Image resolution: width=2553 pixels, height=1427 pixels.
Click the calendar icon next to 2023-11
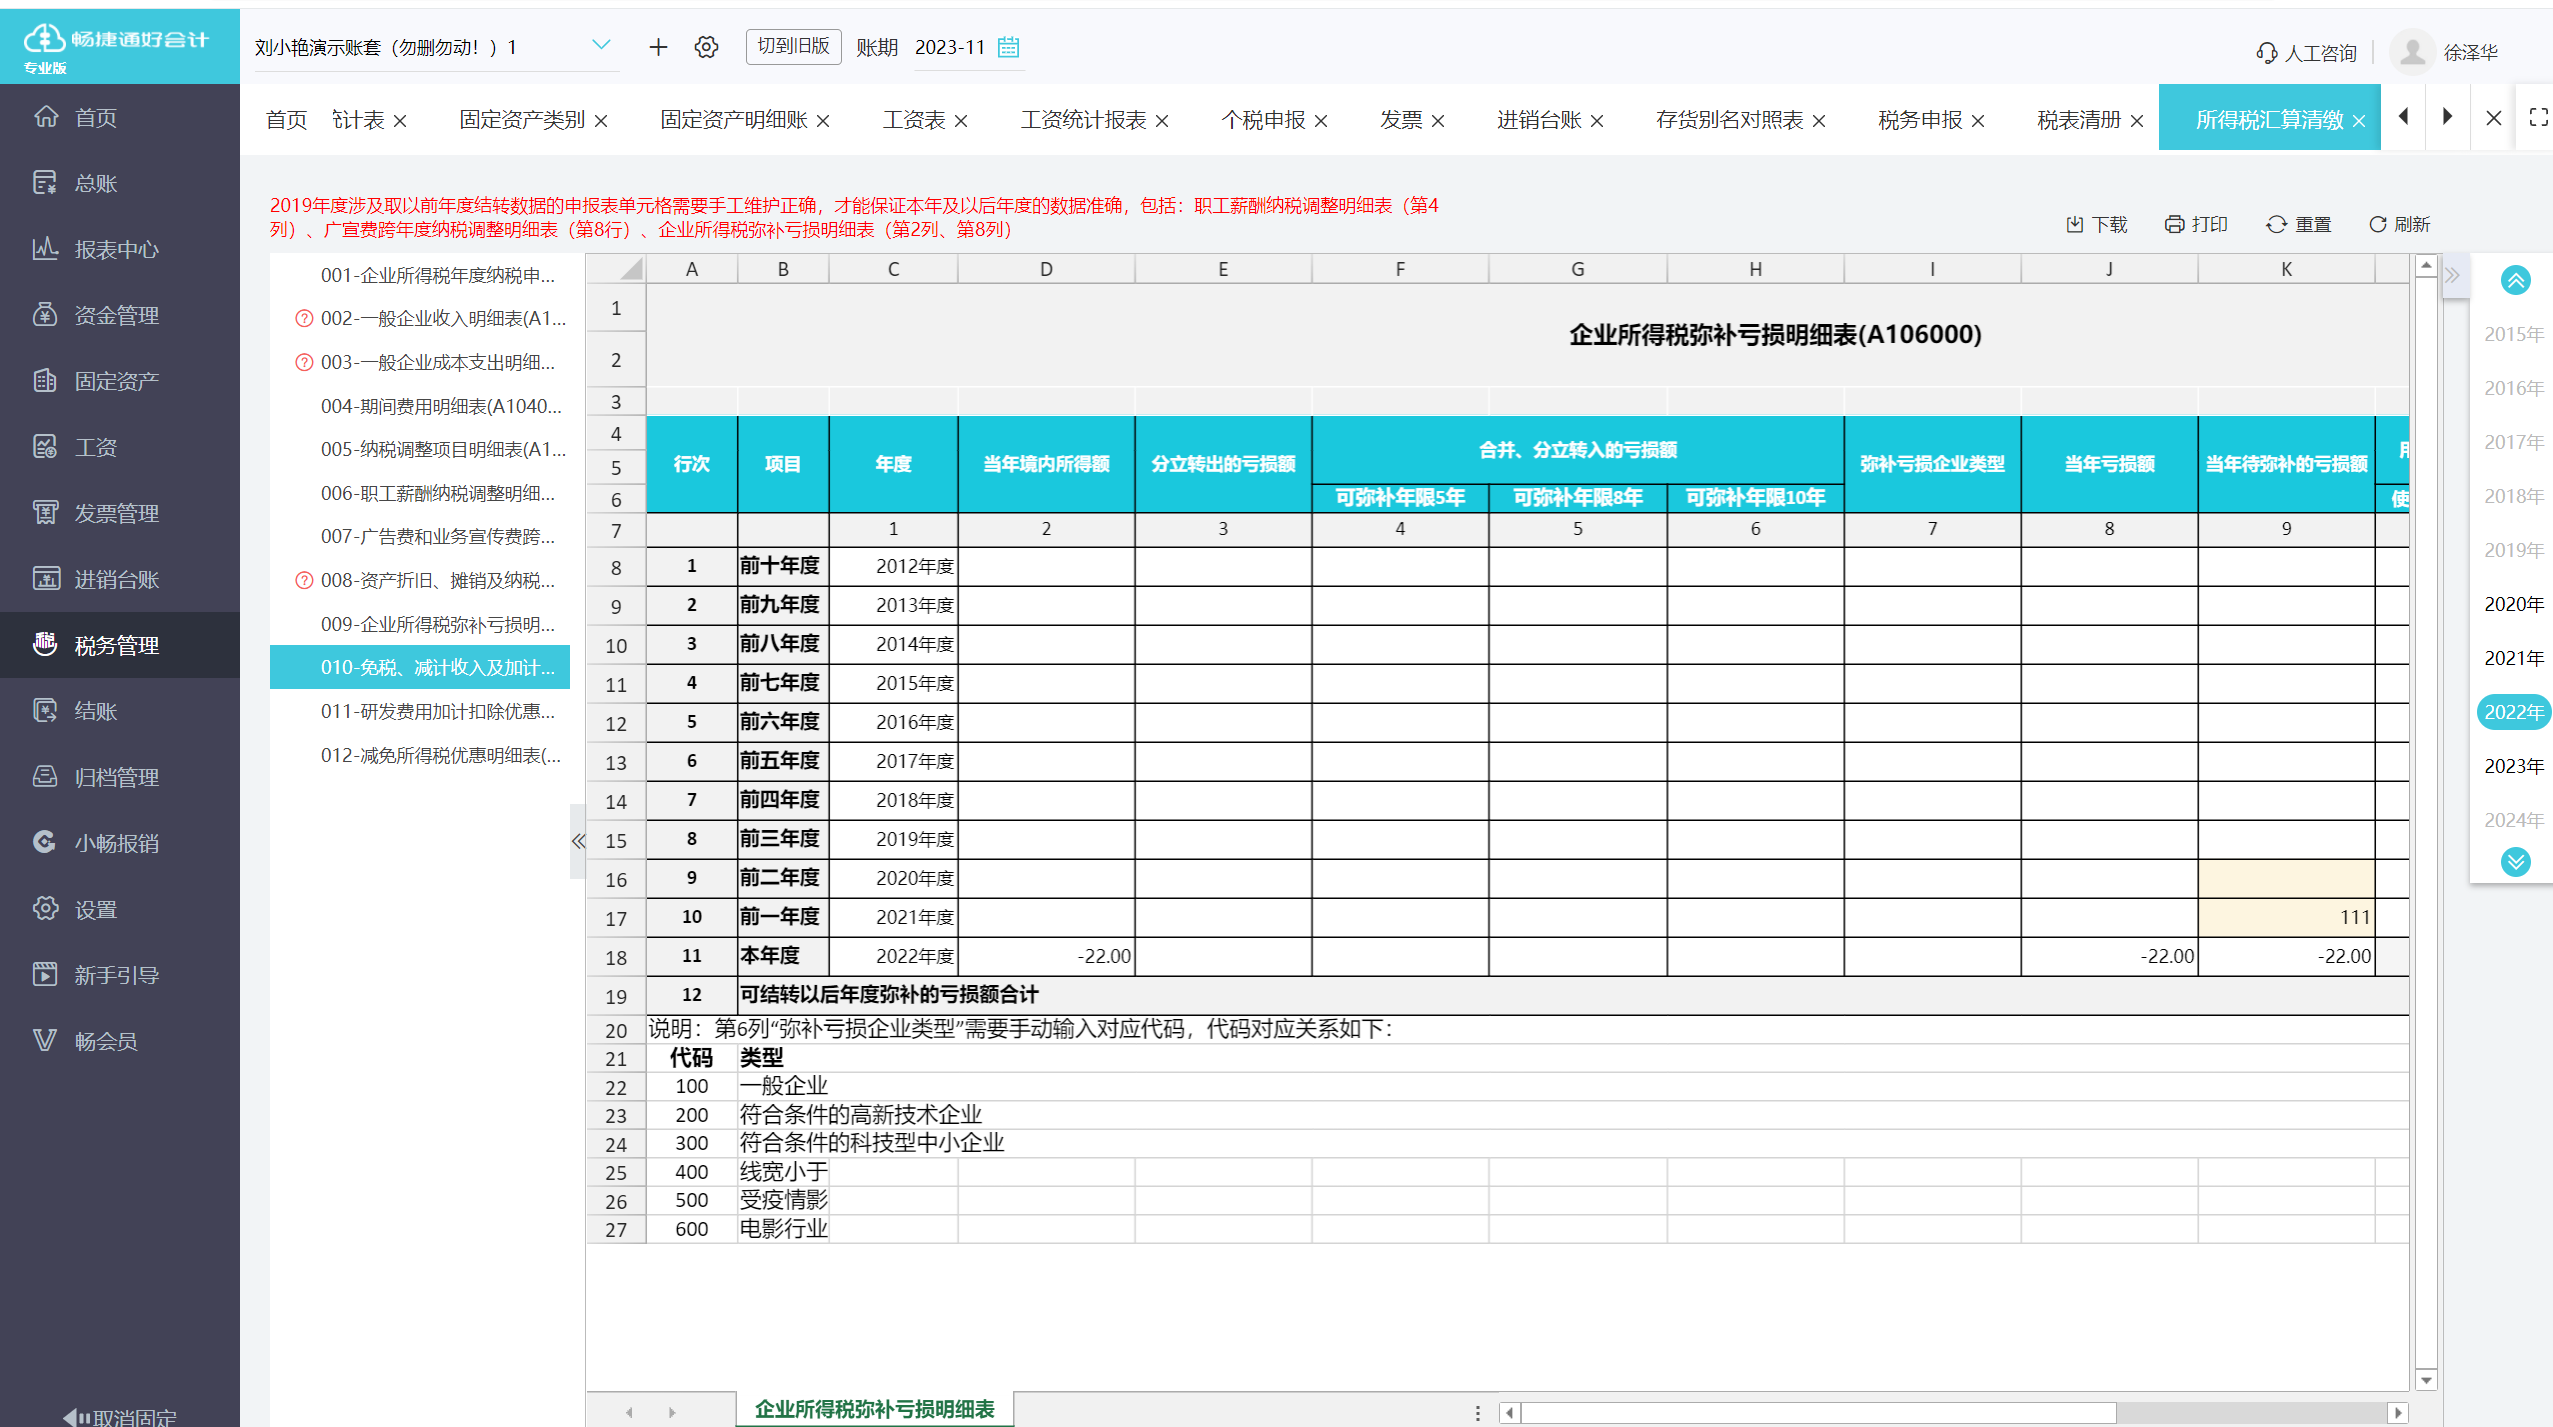pos(1013,47)
